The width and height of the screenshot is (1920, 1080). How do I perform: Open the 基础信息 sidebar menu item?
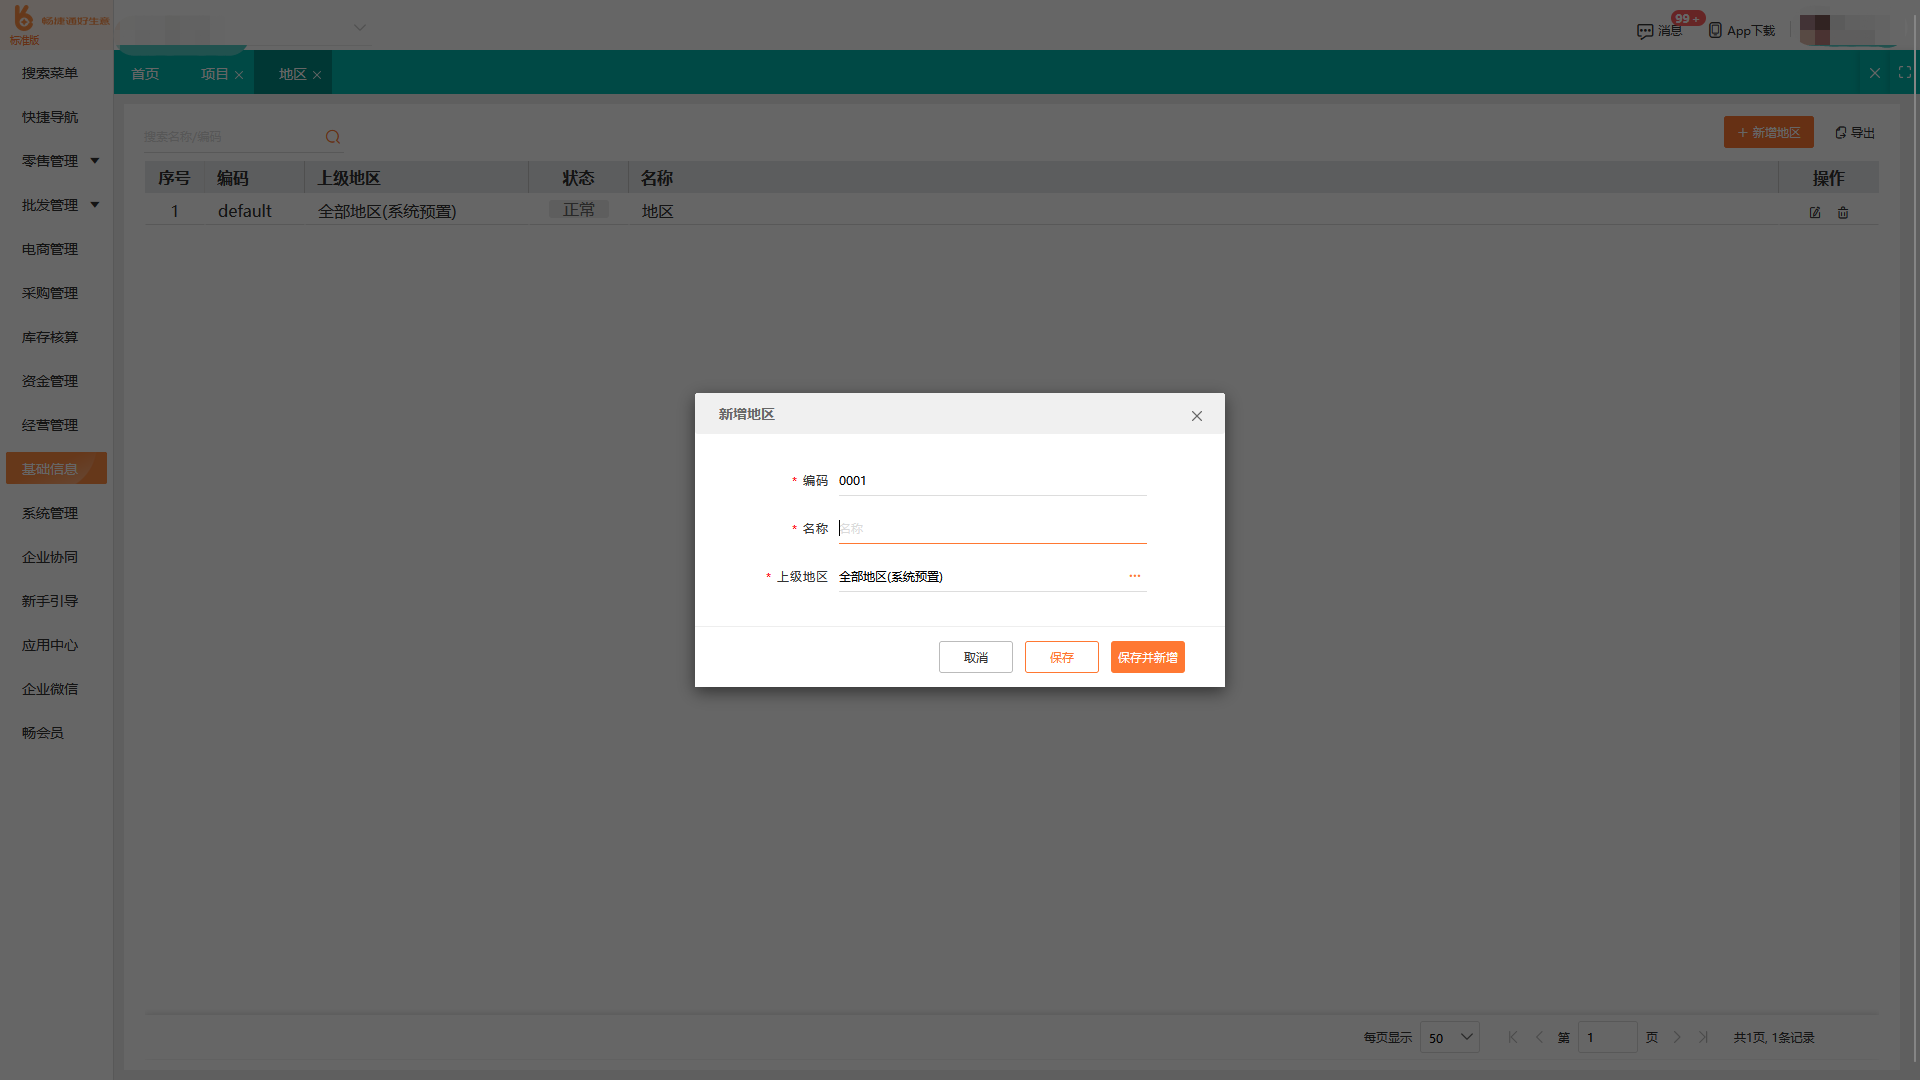coord(54,468)
